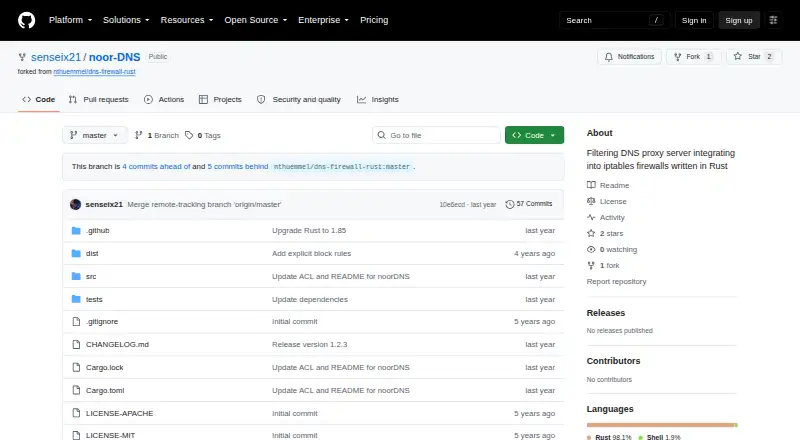Image resolution: width=800 pixels, height=440 pixels.
Task: Open the noor-DNS repository link
Action: (114, 57)
